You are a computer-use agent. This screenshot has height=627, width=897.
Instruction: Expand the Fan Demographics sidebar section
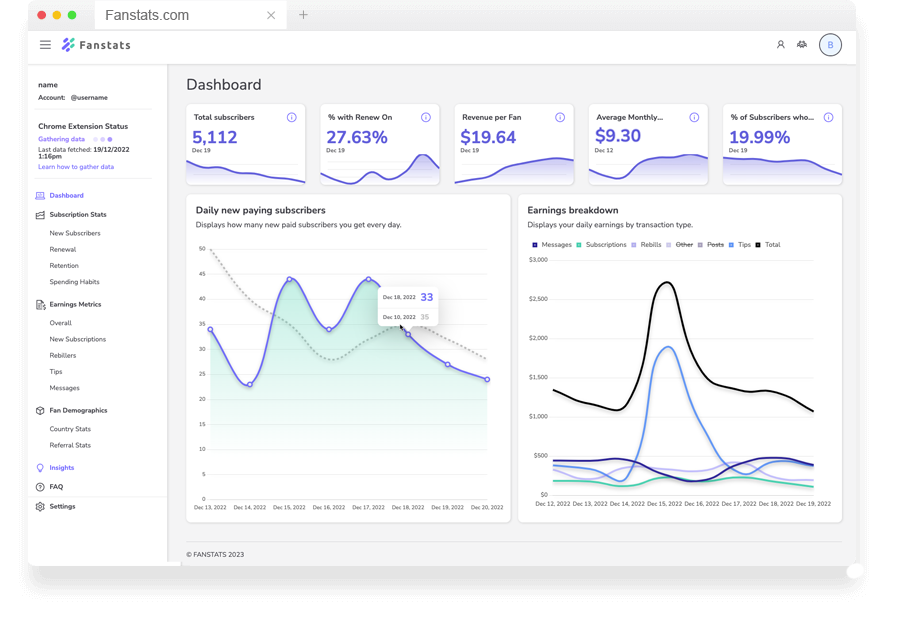coord(78,410)
